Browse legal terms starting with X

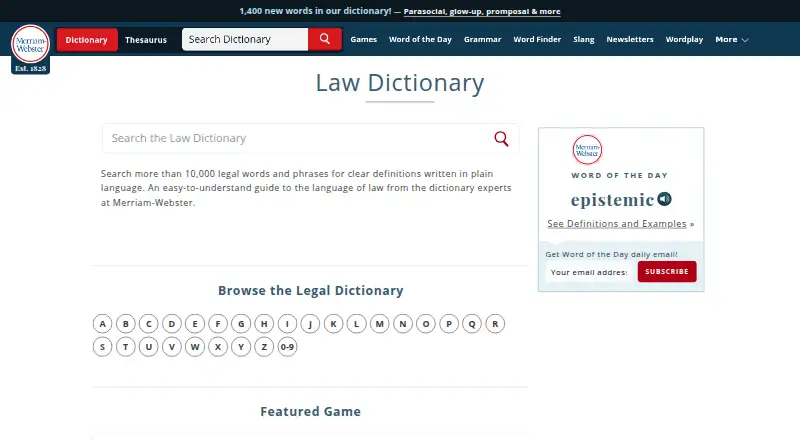tap(218, 347)
